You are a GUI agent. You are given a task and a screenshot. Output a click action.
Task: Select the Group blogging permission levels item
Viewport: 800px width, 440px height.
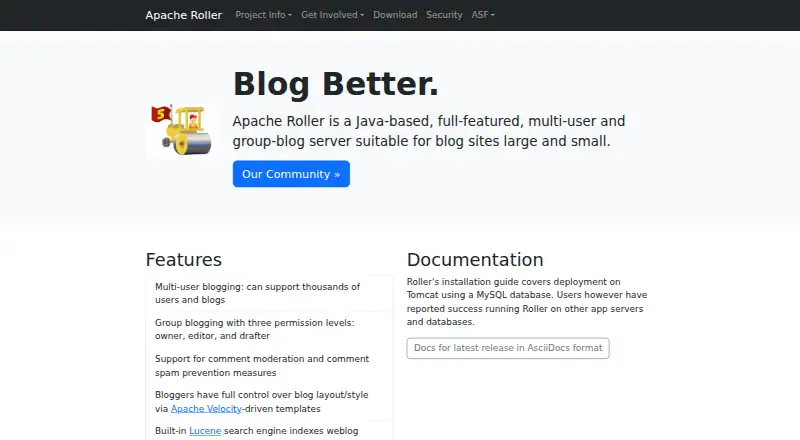(x=269, y=329)
